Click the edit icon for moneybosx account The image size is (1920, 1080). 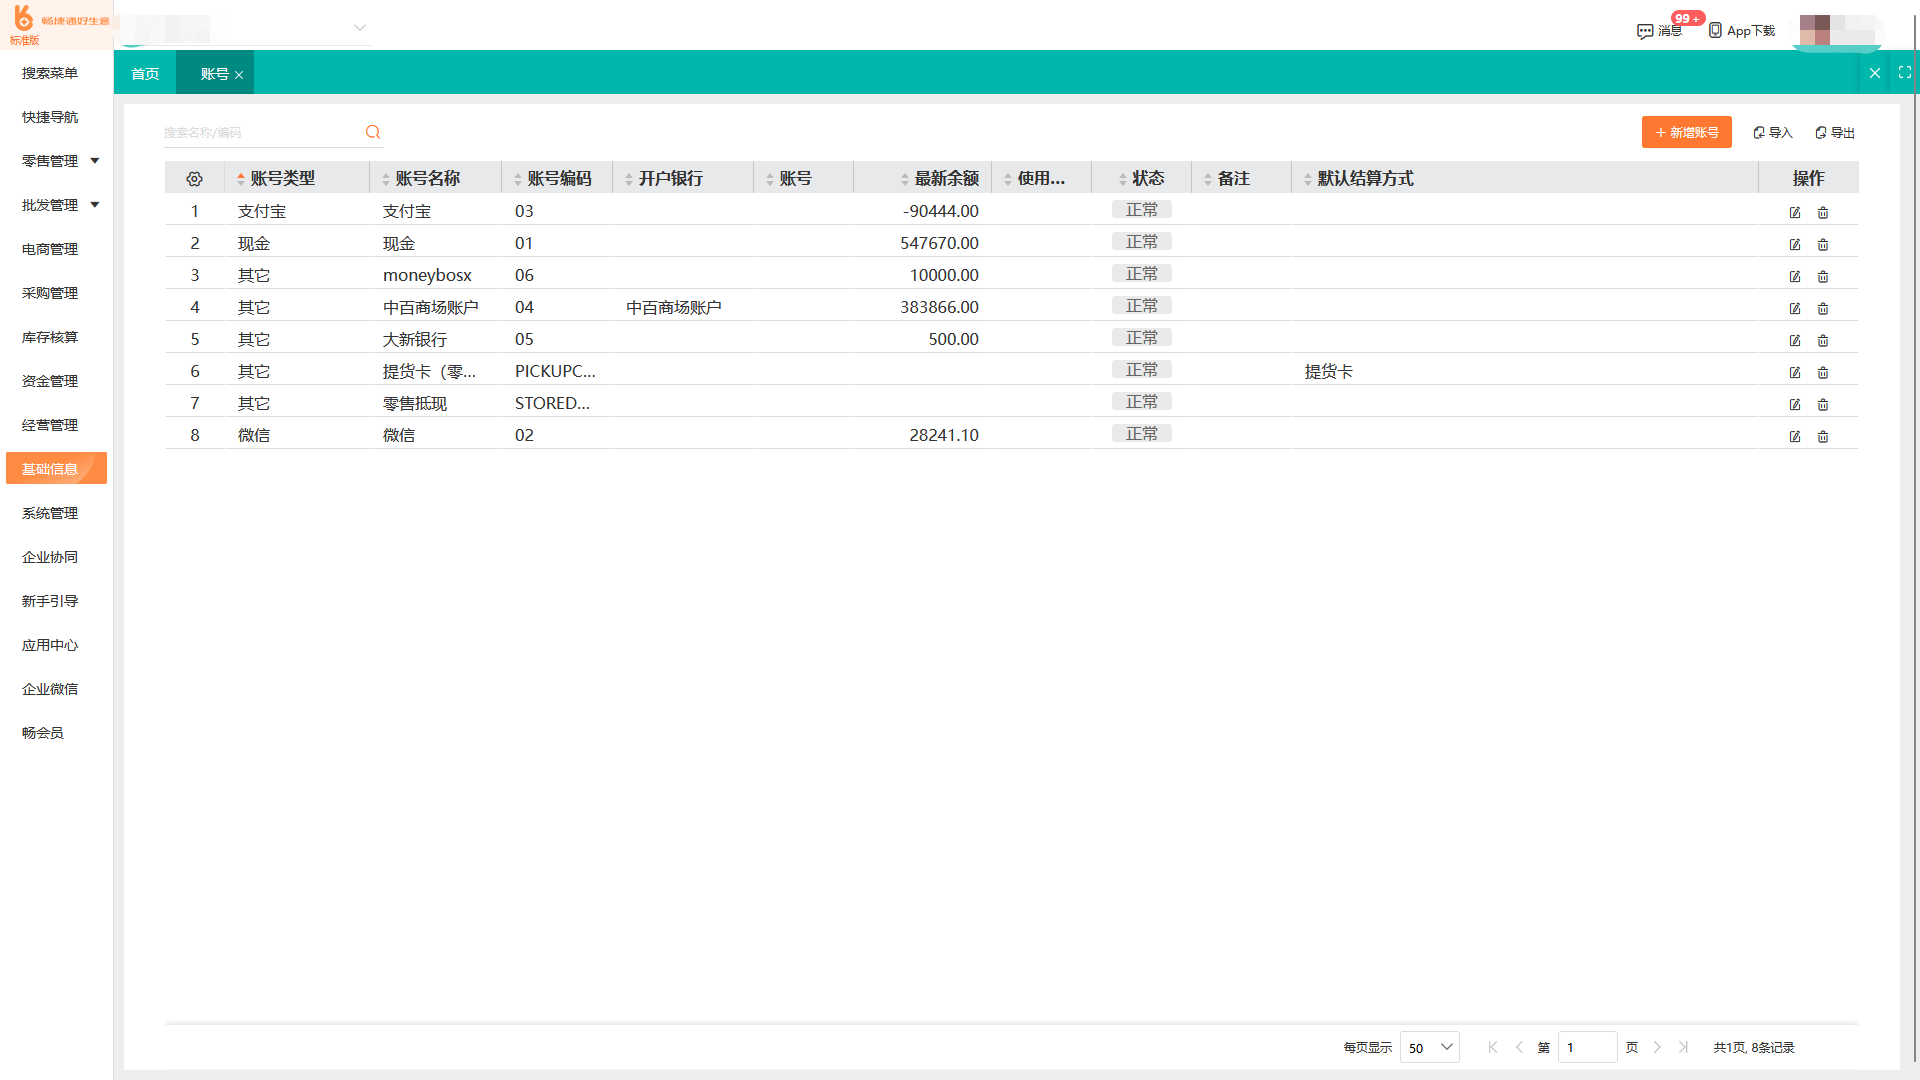coord(1795,274)
